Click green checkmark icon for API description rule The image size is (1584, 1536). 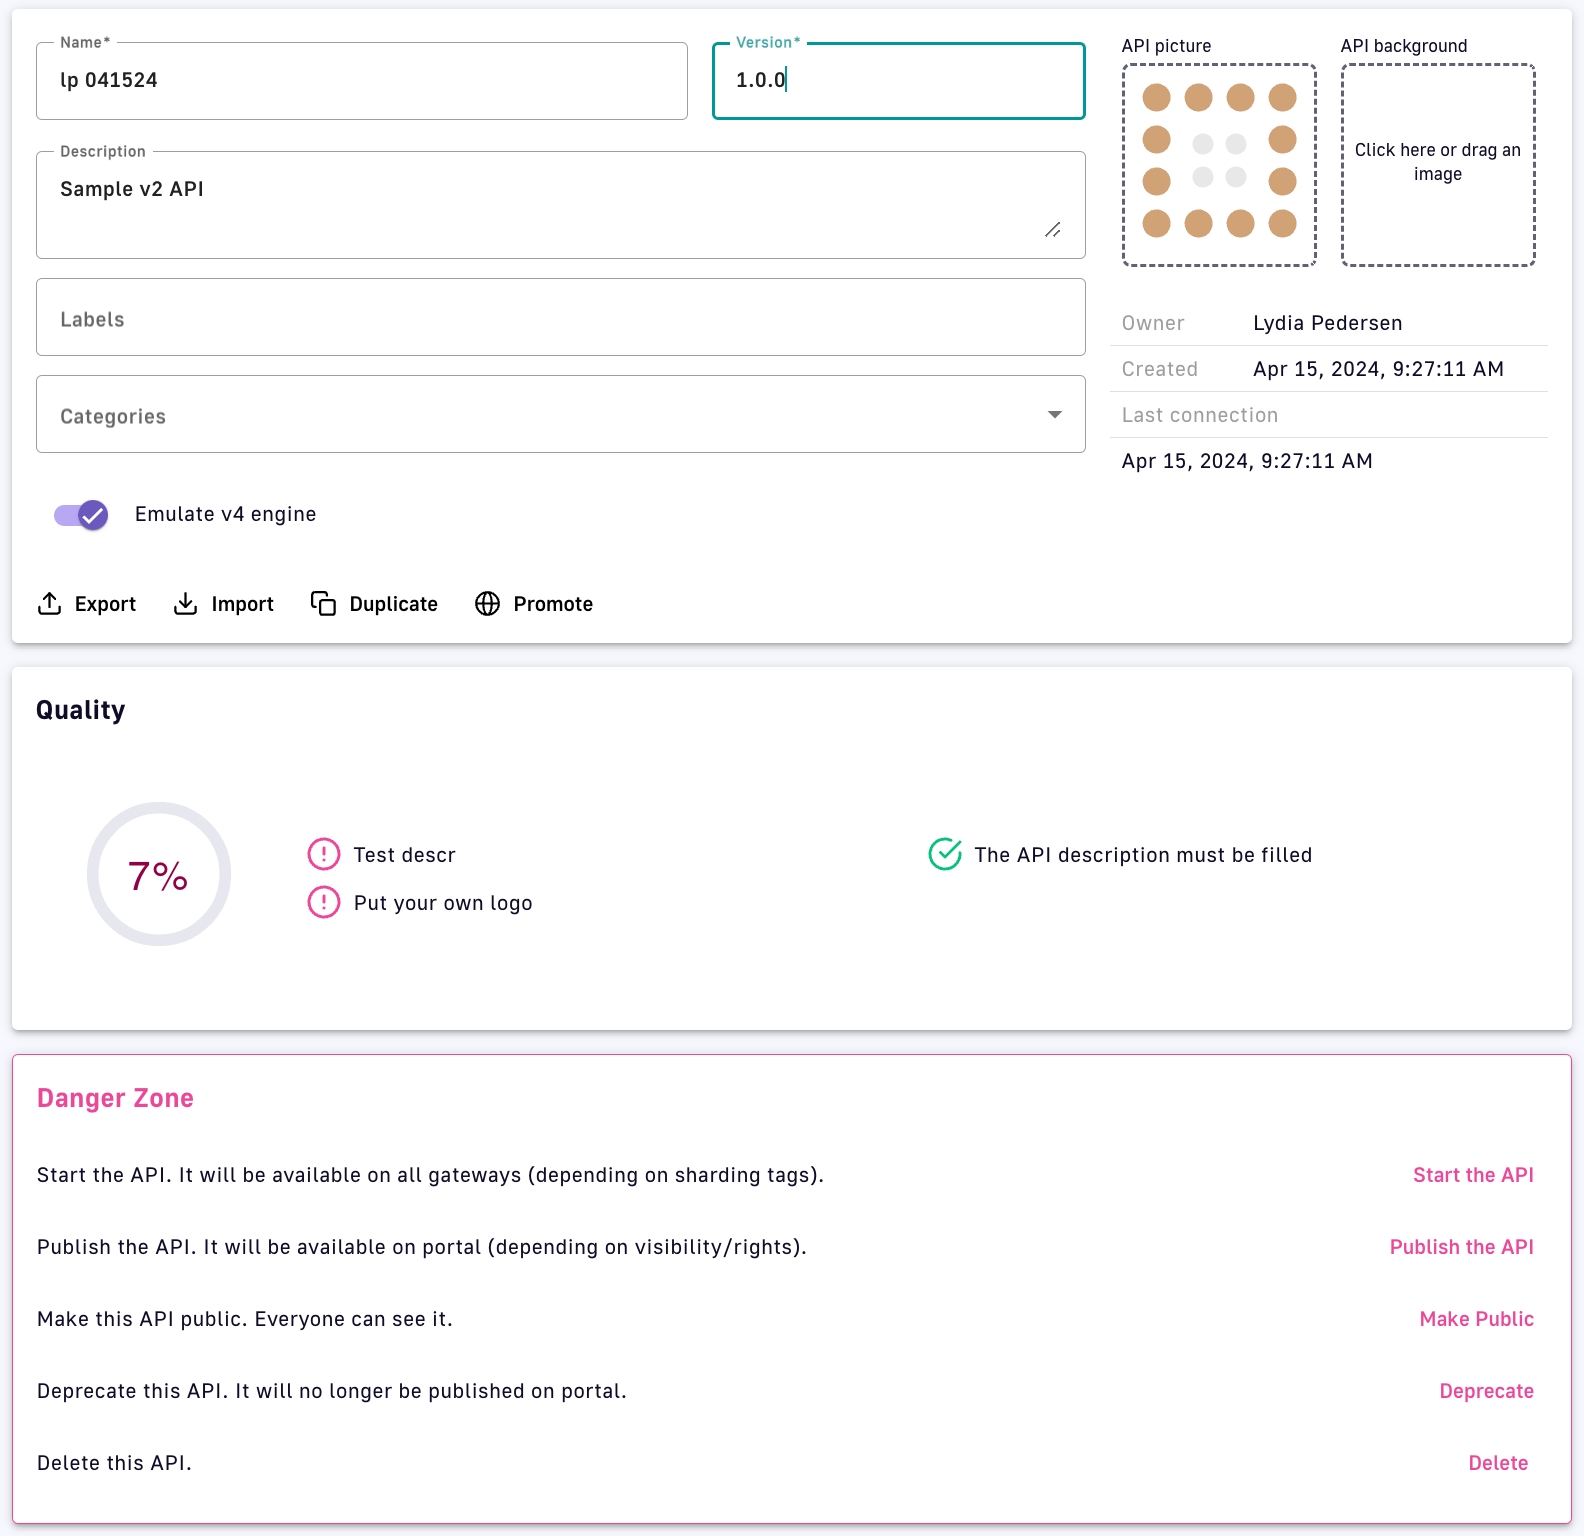[944, 854]
